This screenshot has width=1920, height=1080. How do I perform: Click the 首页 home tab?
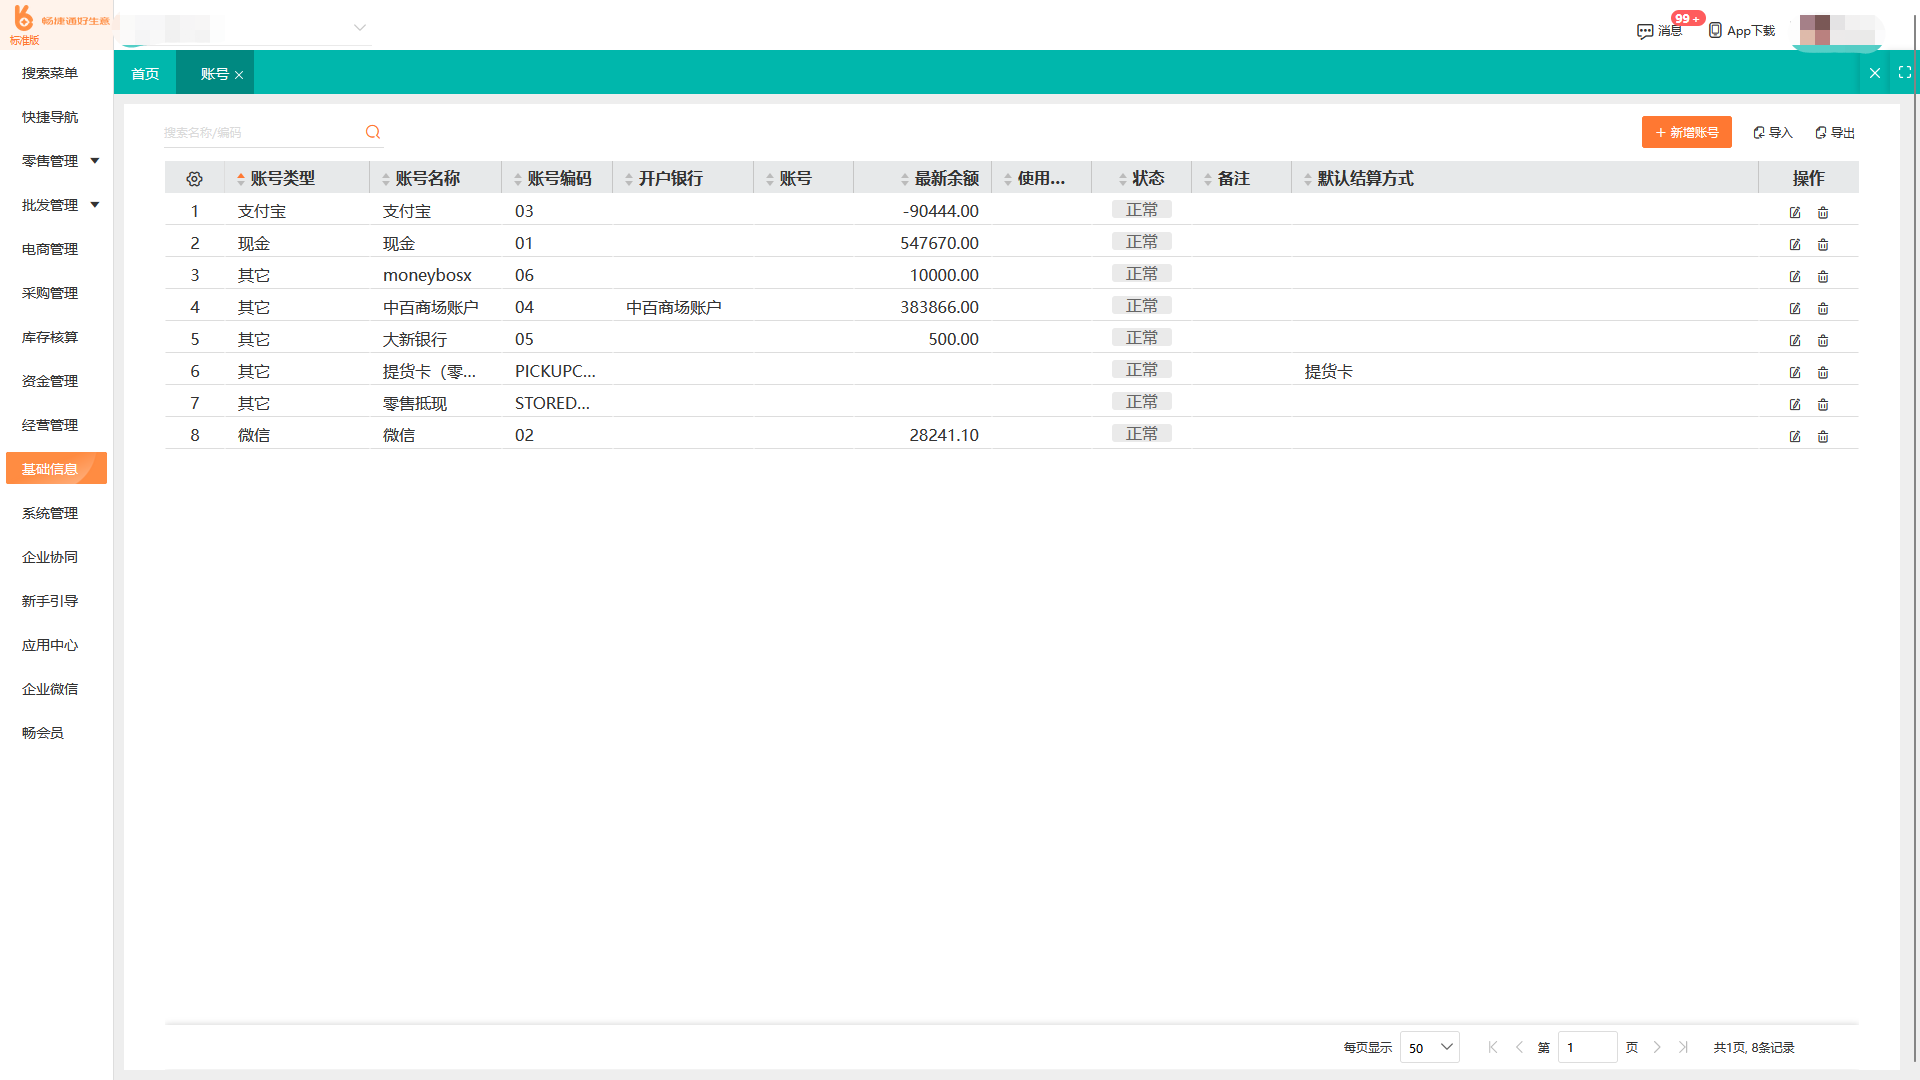[x=146, y=73]
